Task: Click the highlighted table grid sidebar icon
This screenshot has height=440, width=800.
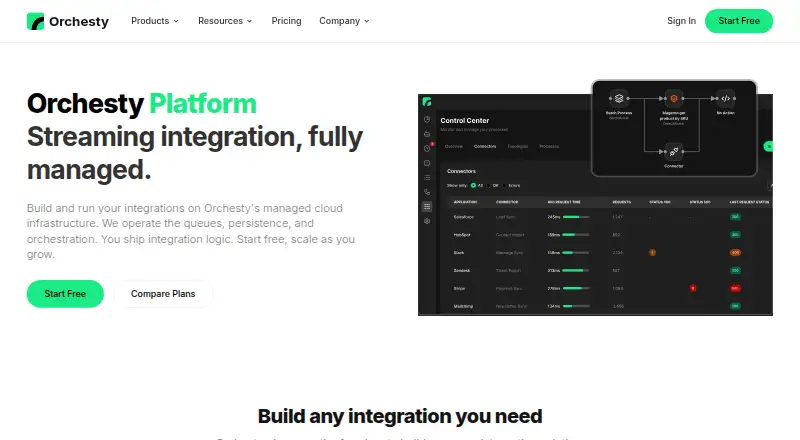Action: pos(427,206)
